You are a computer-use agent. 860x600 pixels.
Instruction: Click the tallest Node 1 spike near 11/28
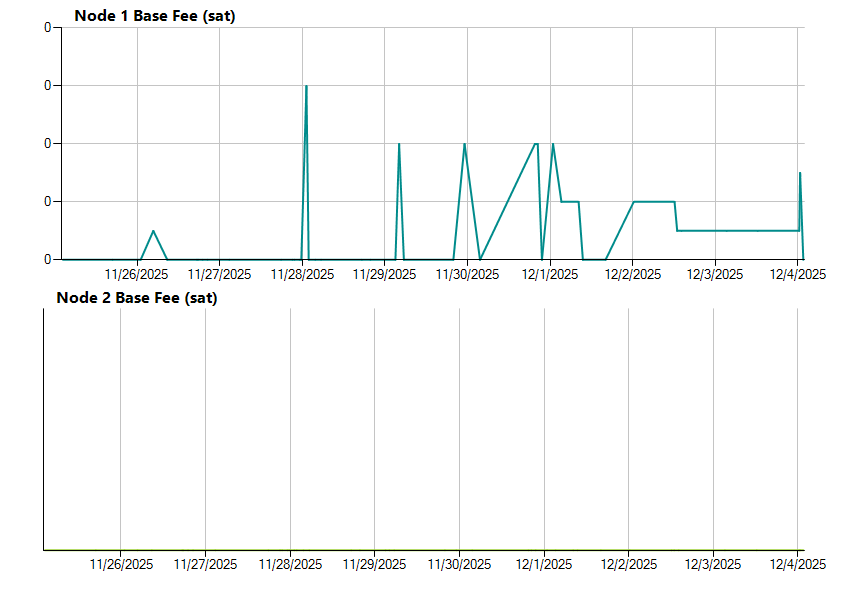coord(306,88)
